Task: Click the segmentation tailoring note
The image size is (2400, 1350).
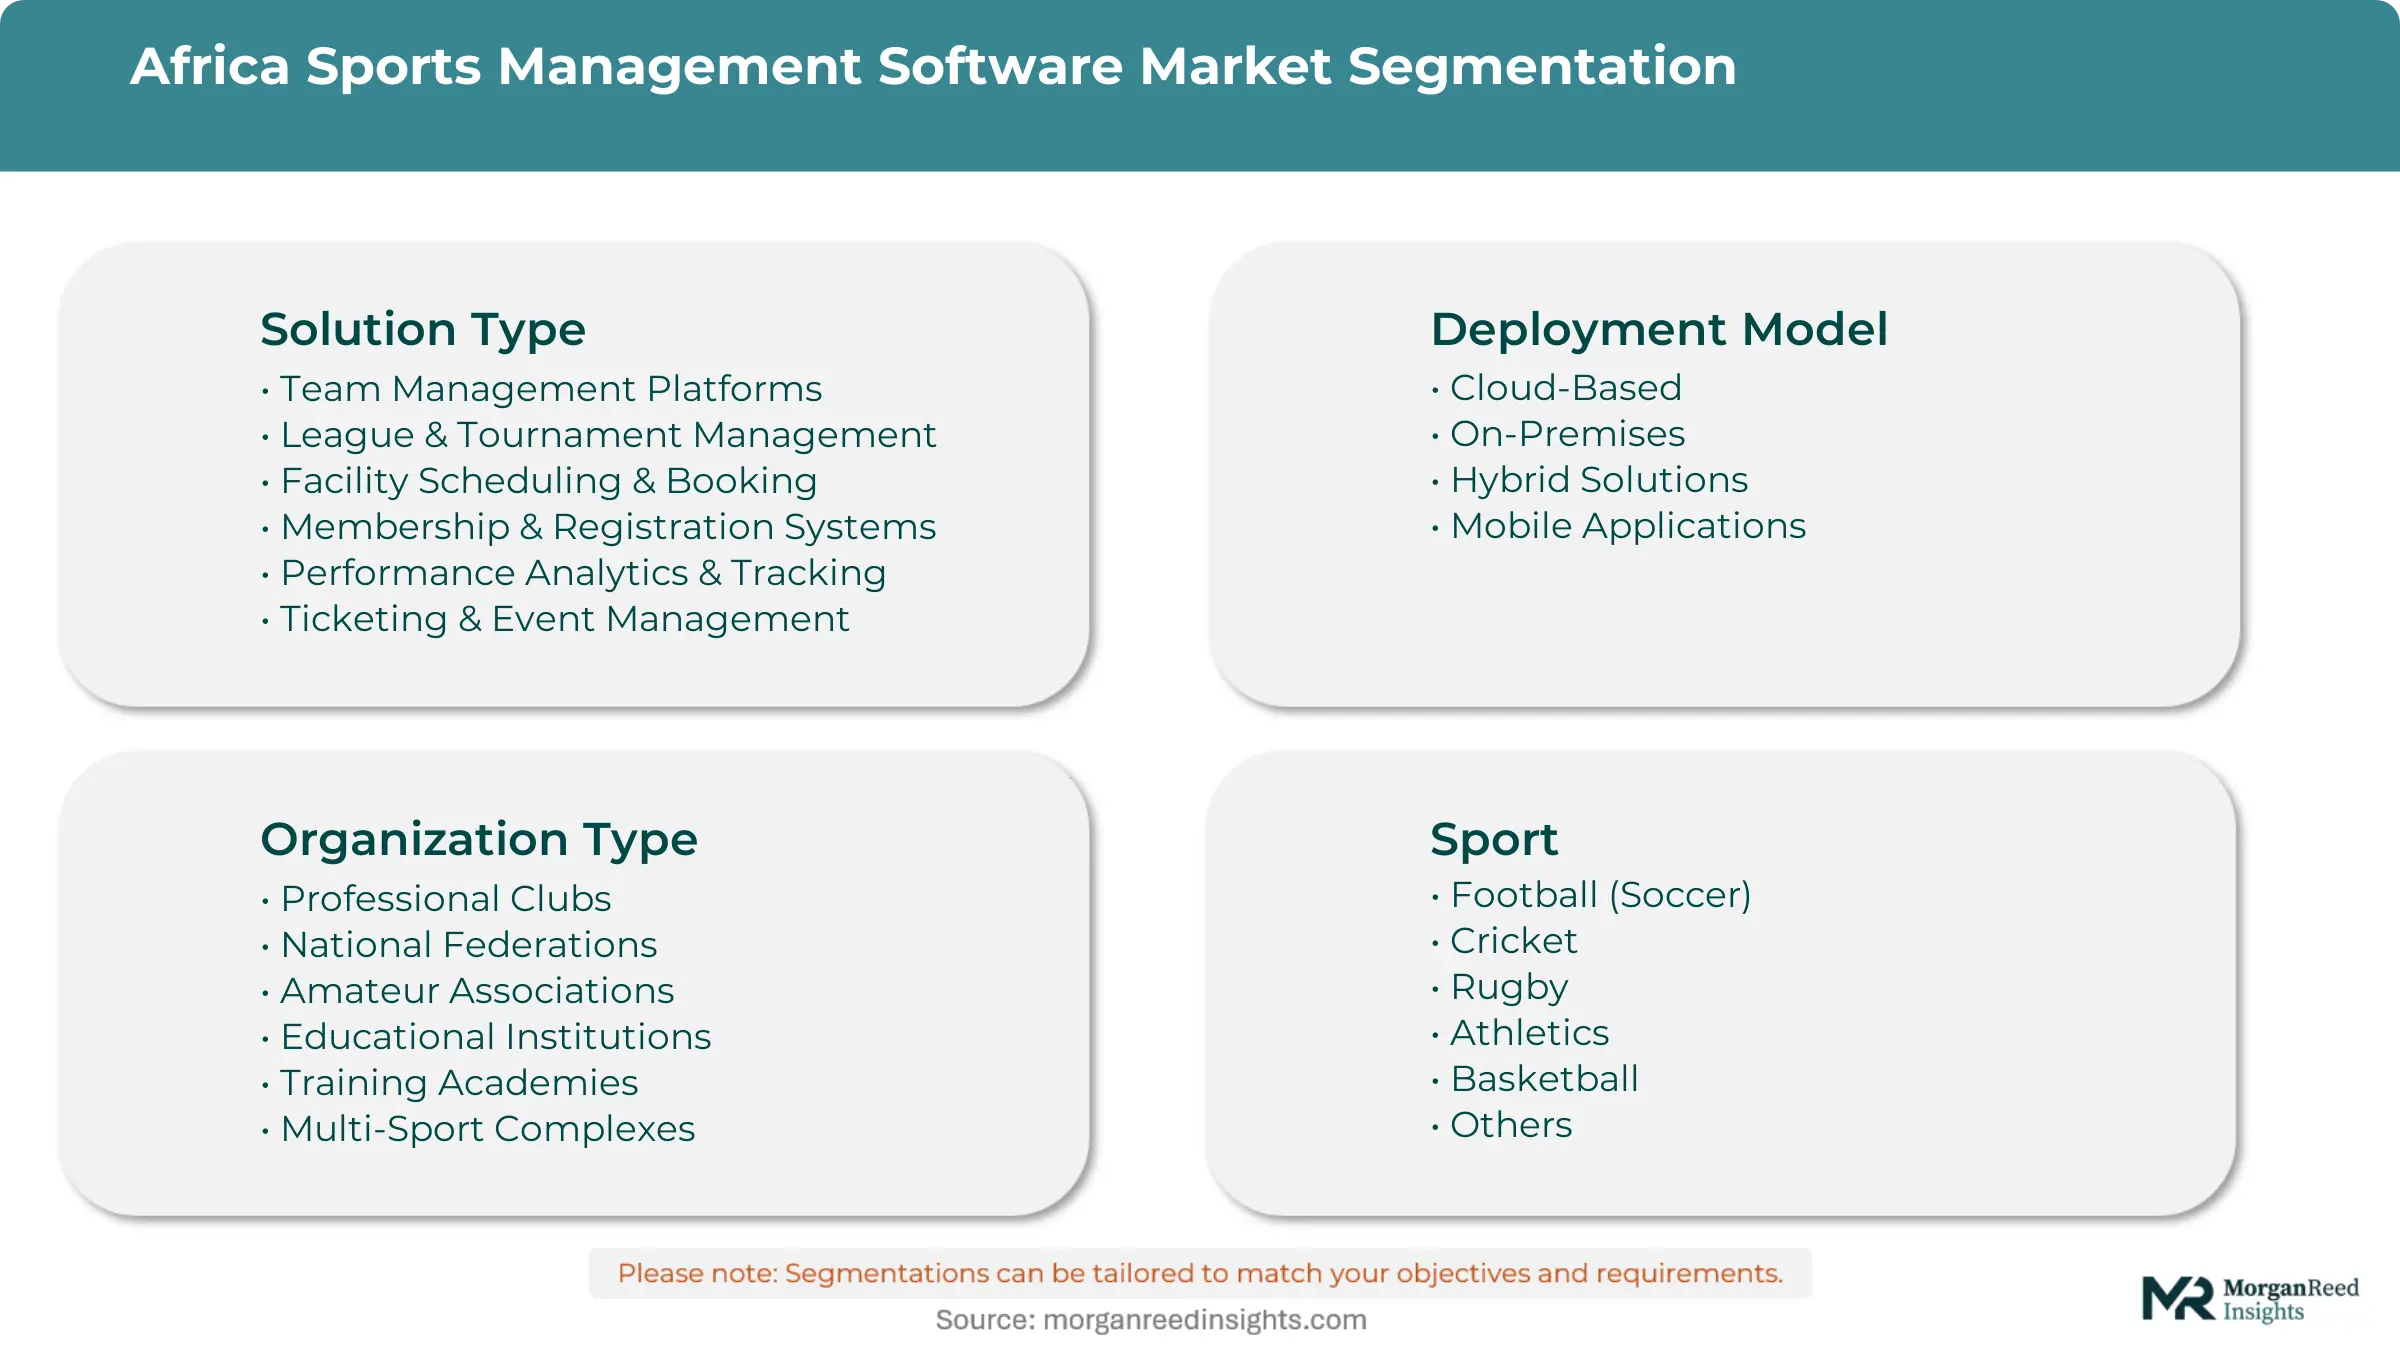Action: (1200, 1274)
